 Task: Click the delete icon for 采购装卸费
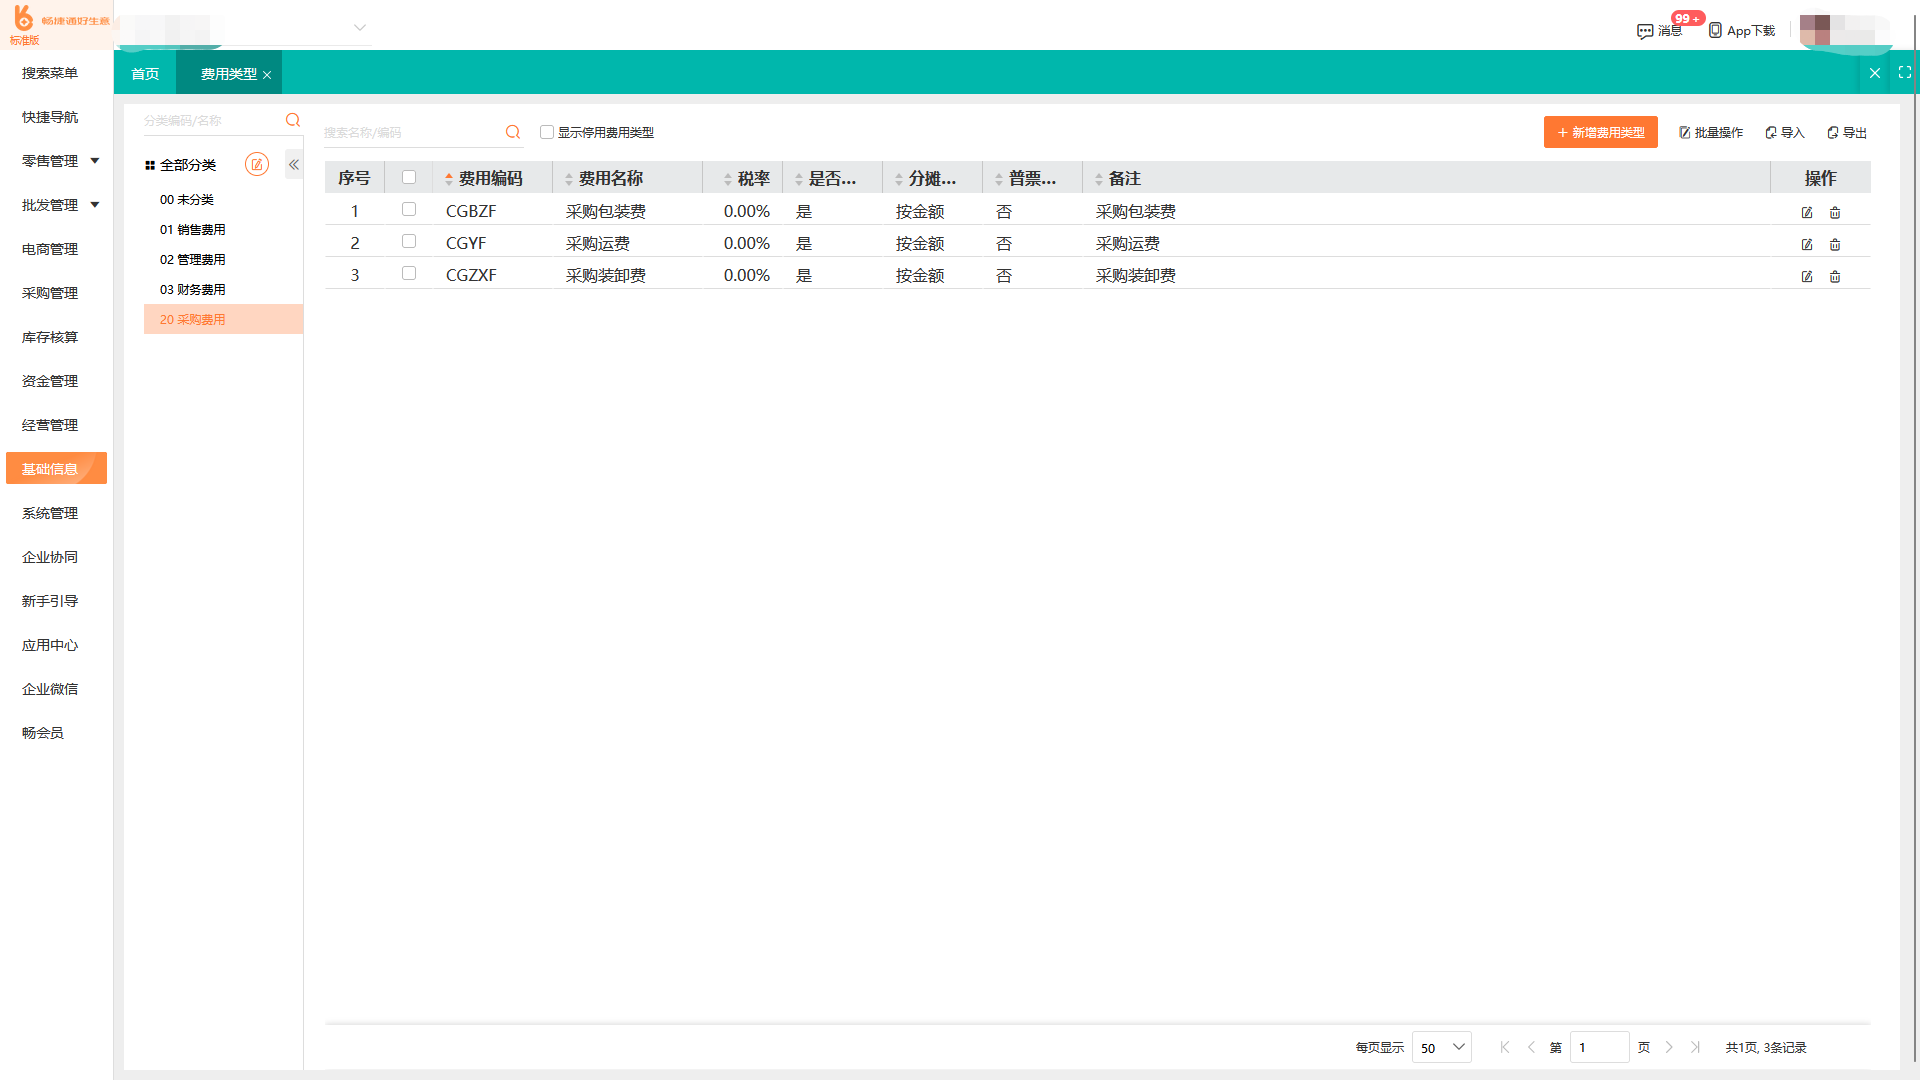[1836, 276]
